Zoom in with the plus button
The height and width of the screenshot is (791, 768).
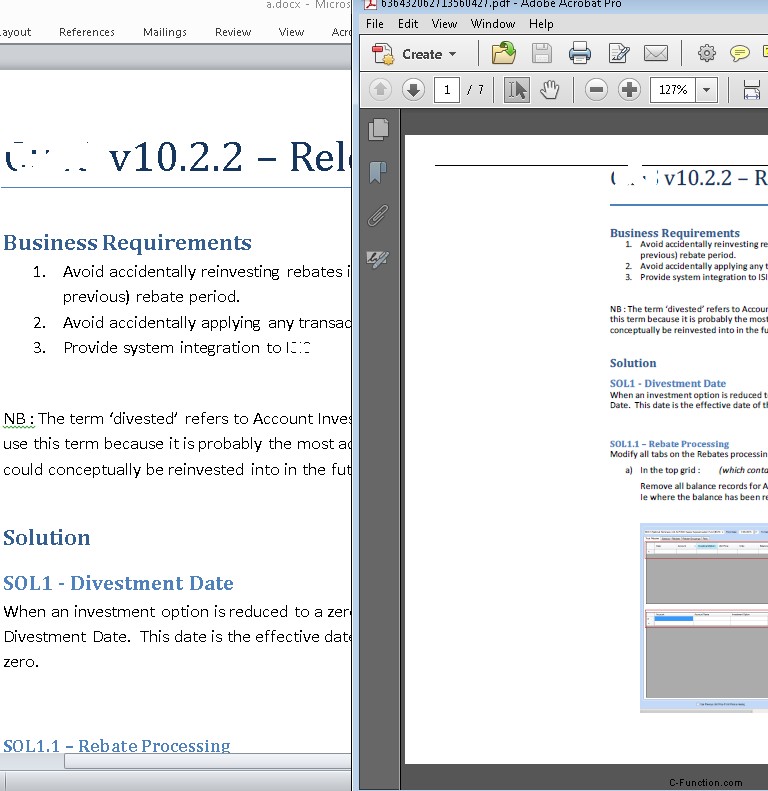point(629,90)
